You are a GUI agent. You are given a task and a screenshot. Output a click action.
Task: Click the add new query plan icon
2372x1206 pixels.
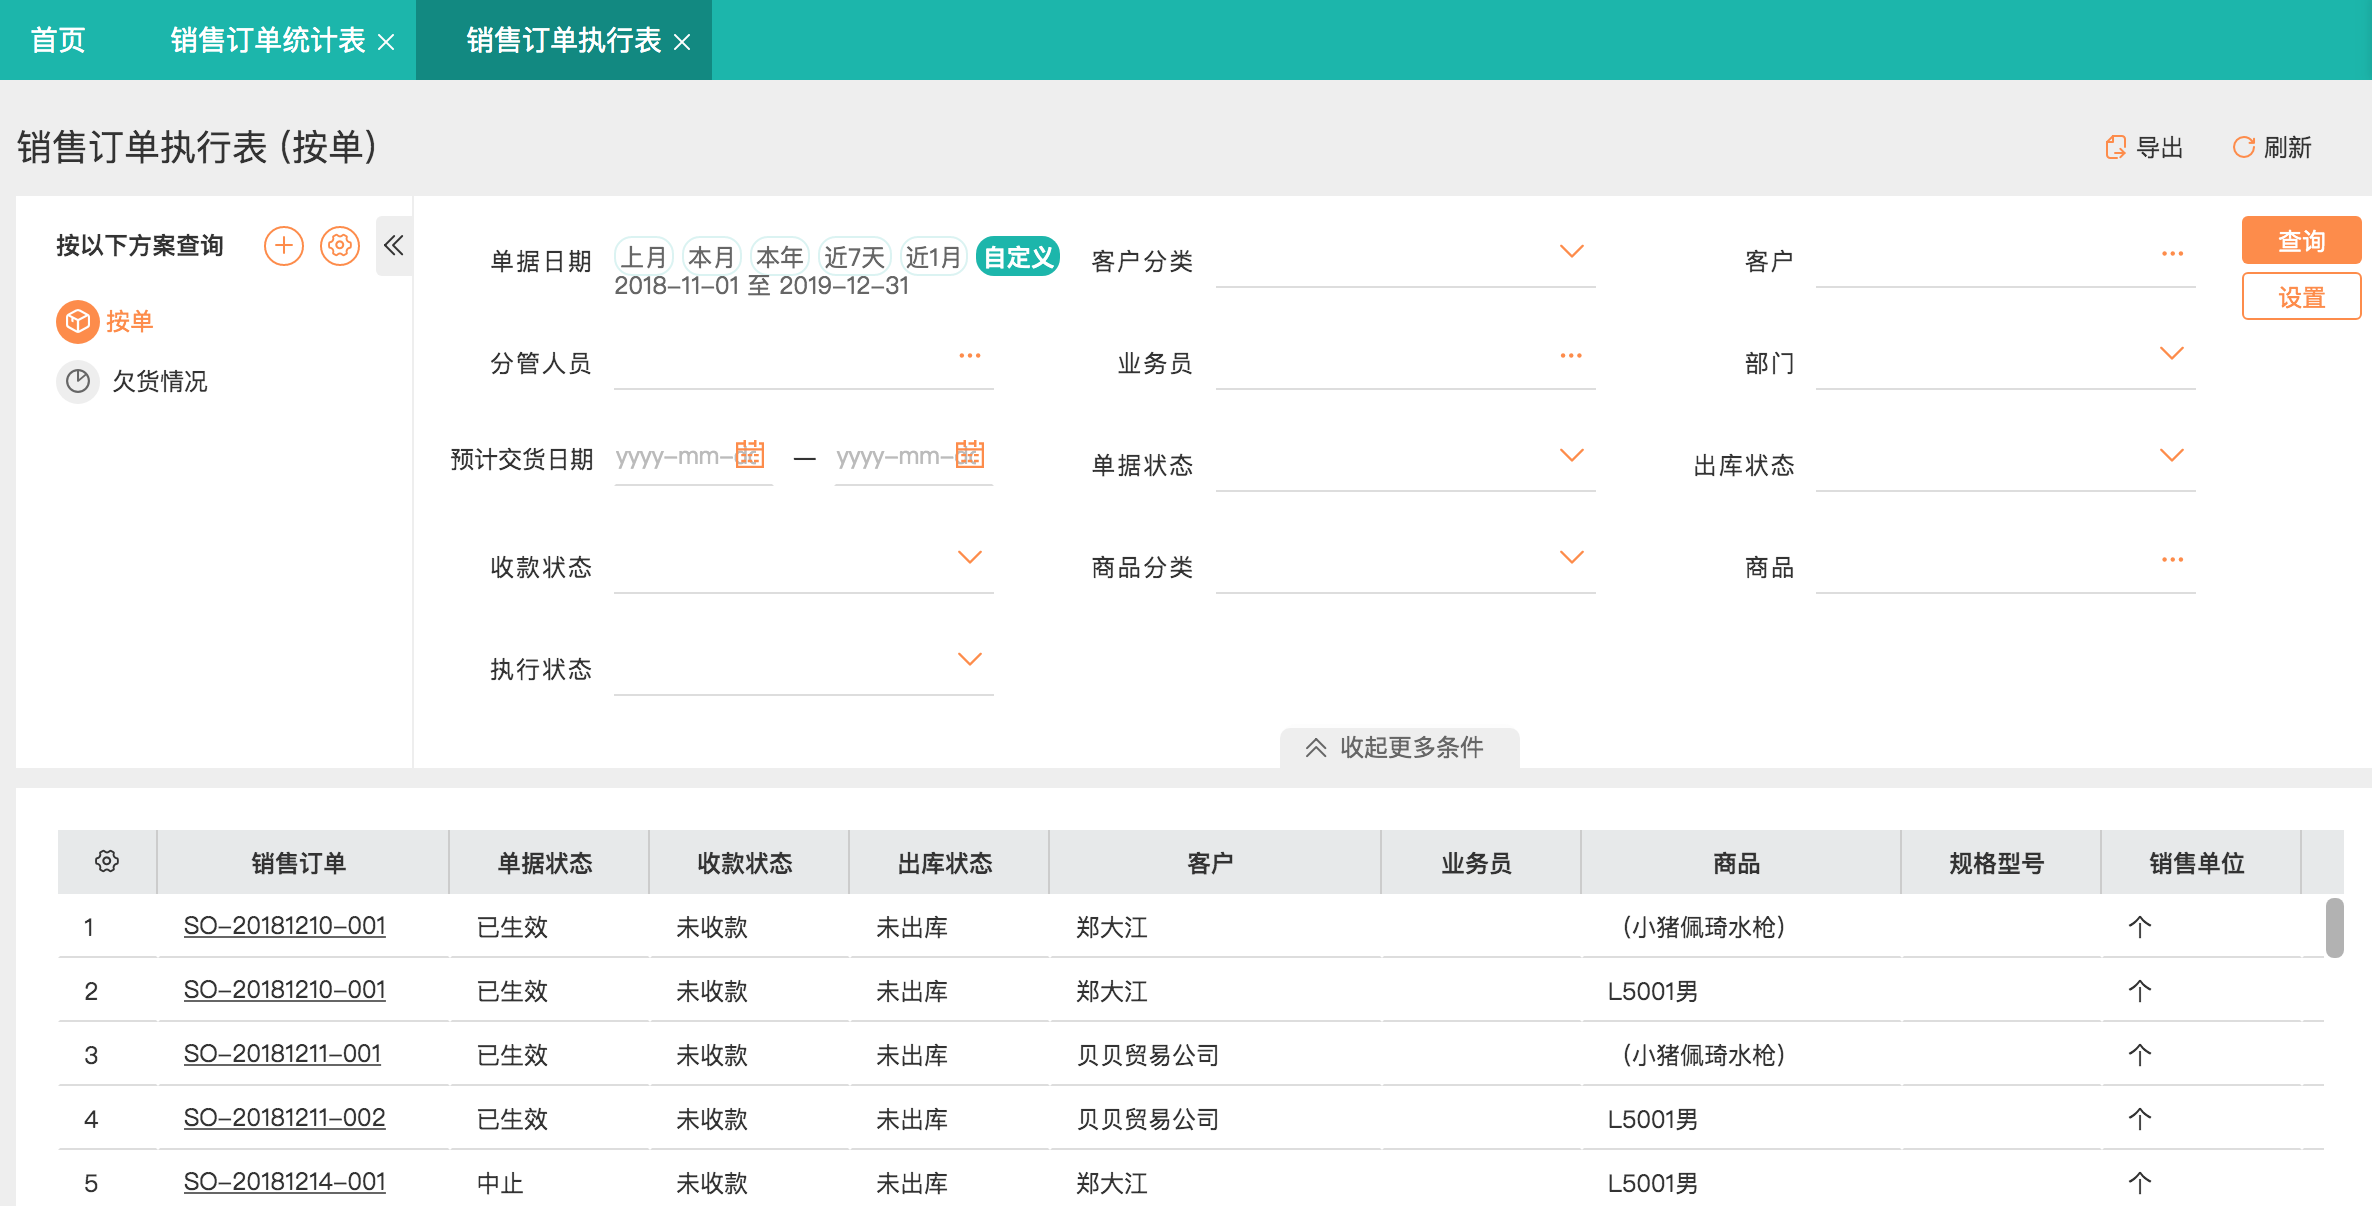click(285, 246)
